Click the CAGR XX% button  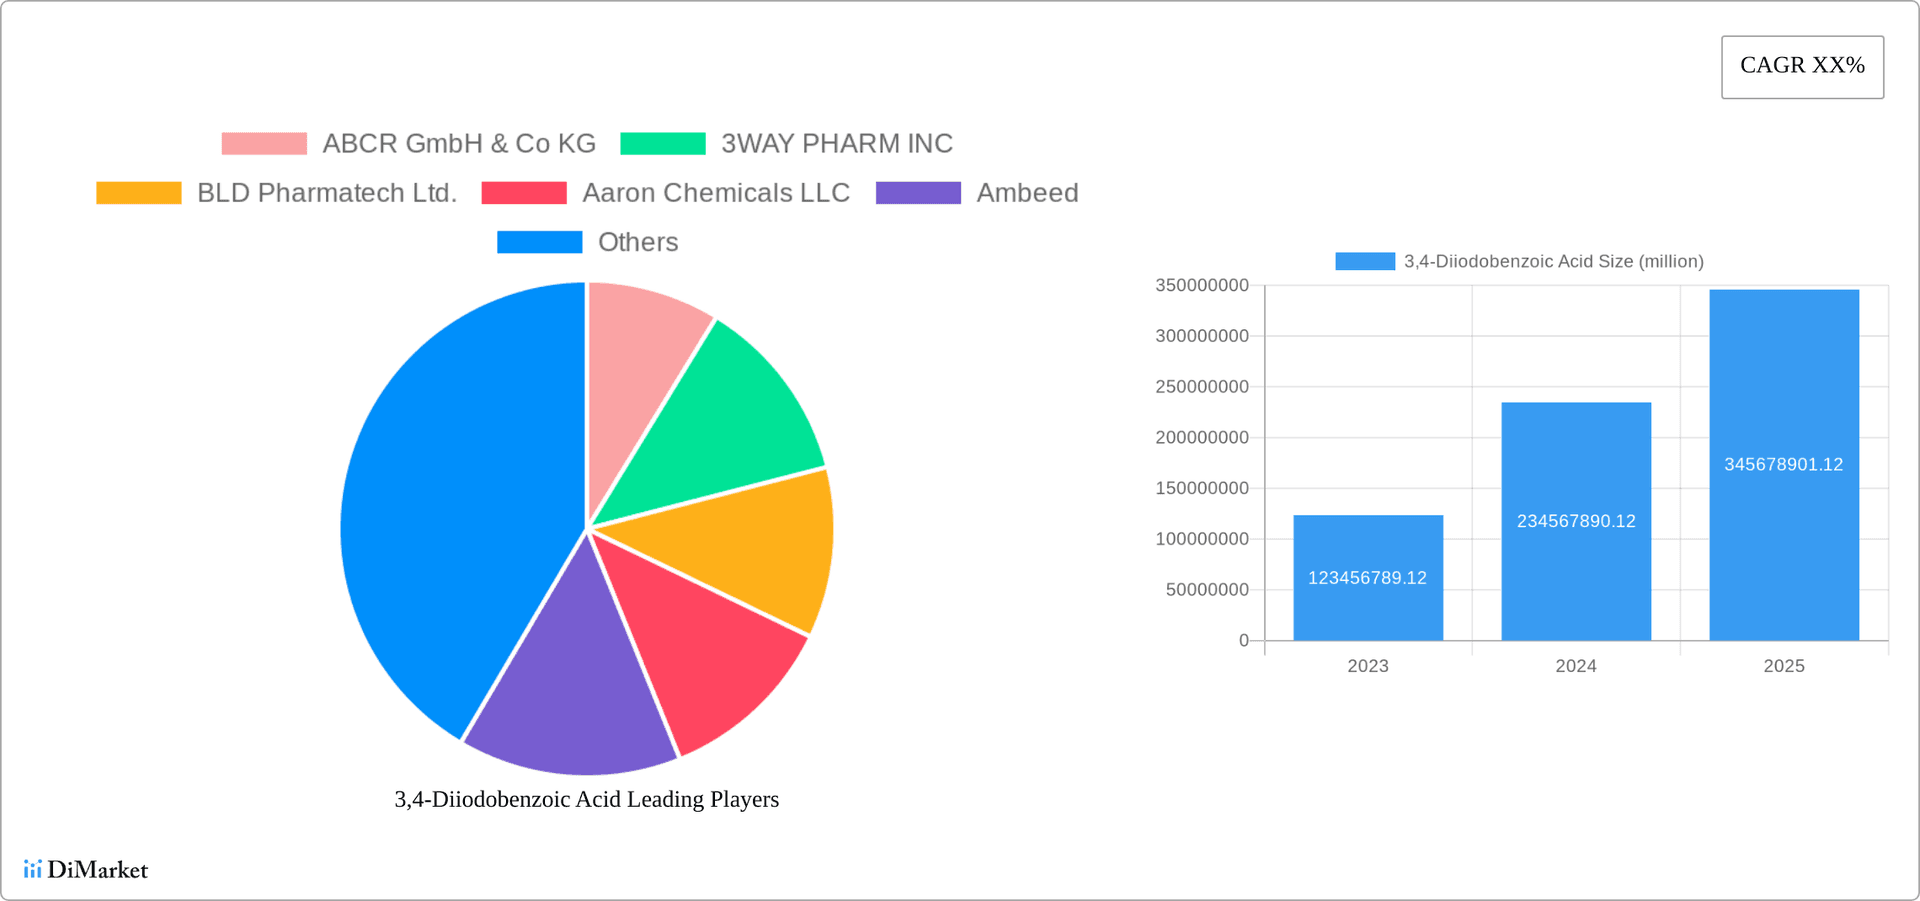[1802, 66]
